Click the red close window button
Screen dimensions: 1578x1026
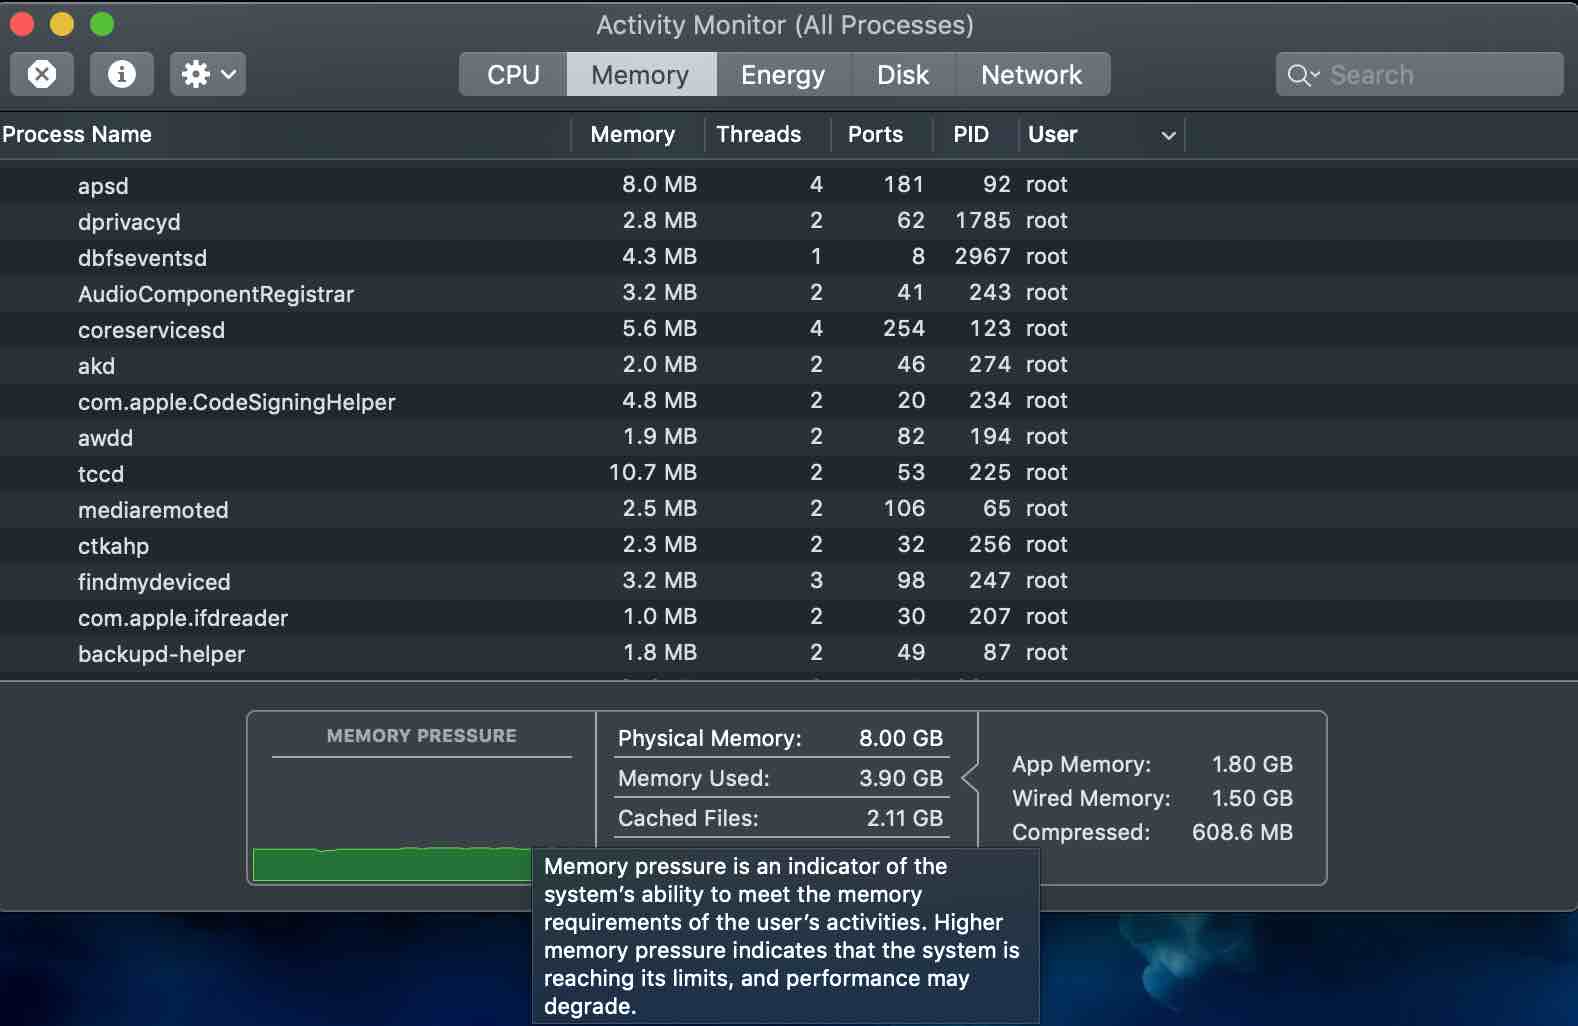(x=22, y=24)
